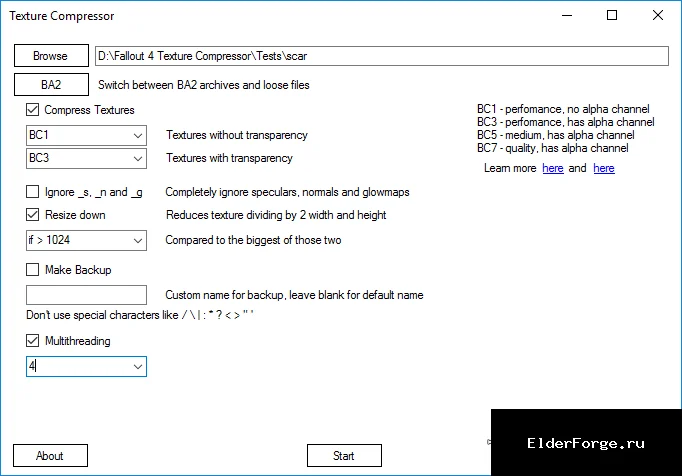Enable the Make Backup checkbox

coord(33,270)
